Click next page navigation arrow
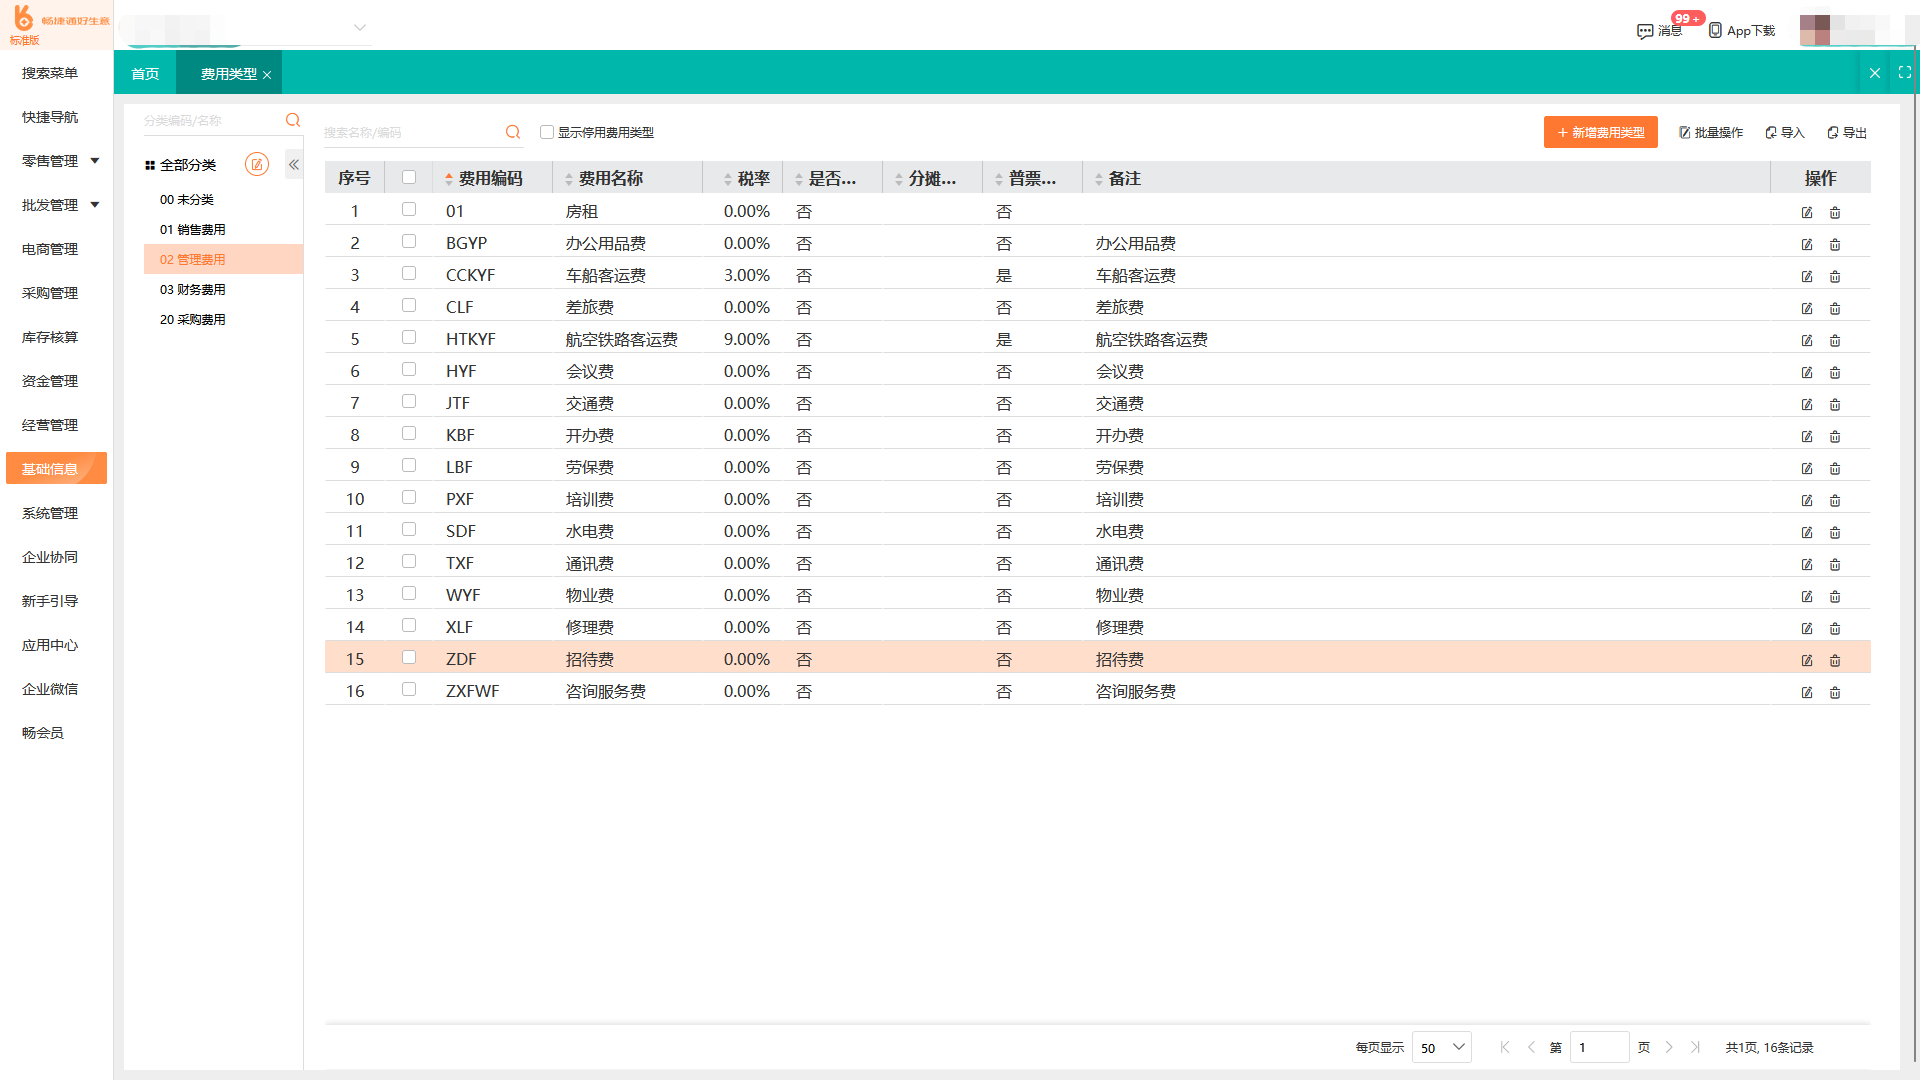 1665,1047
